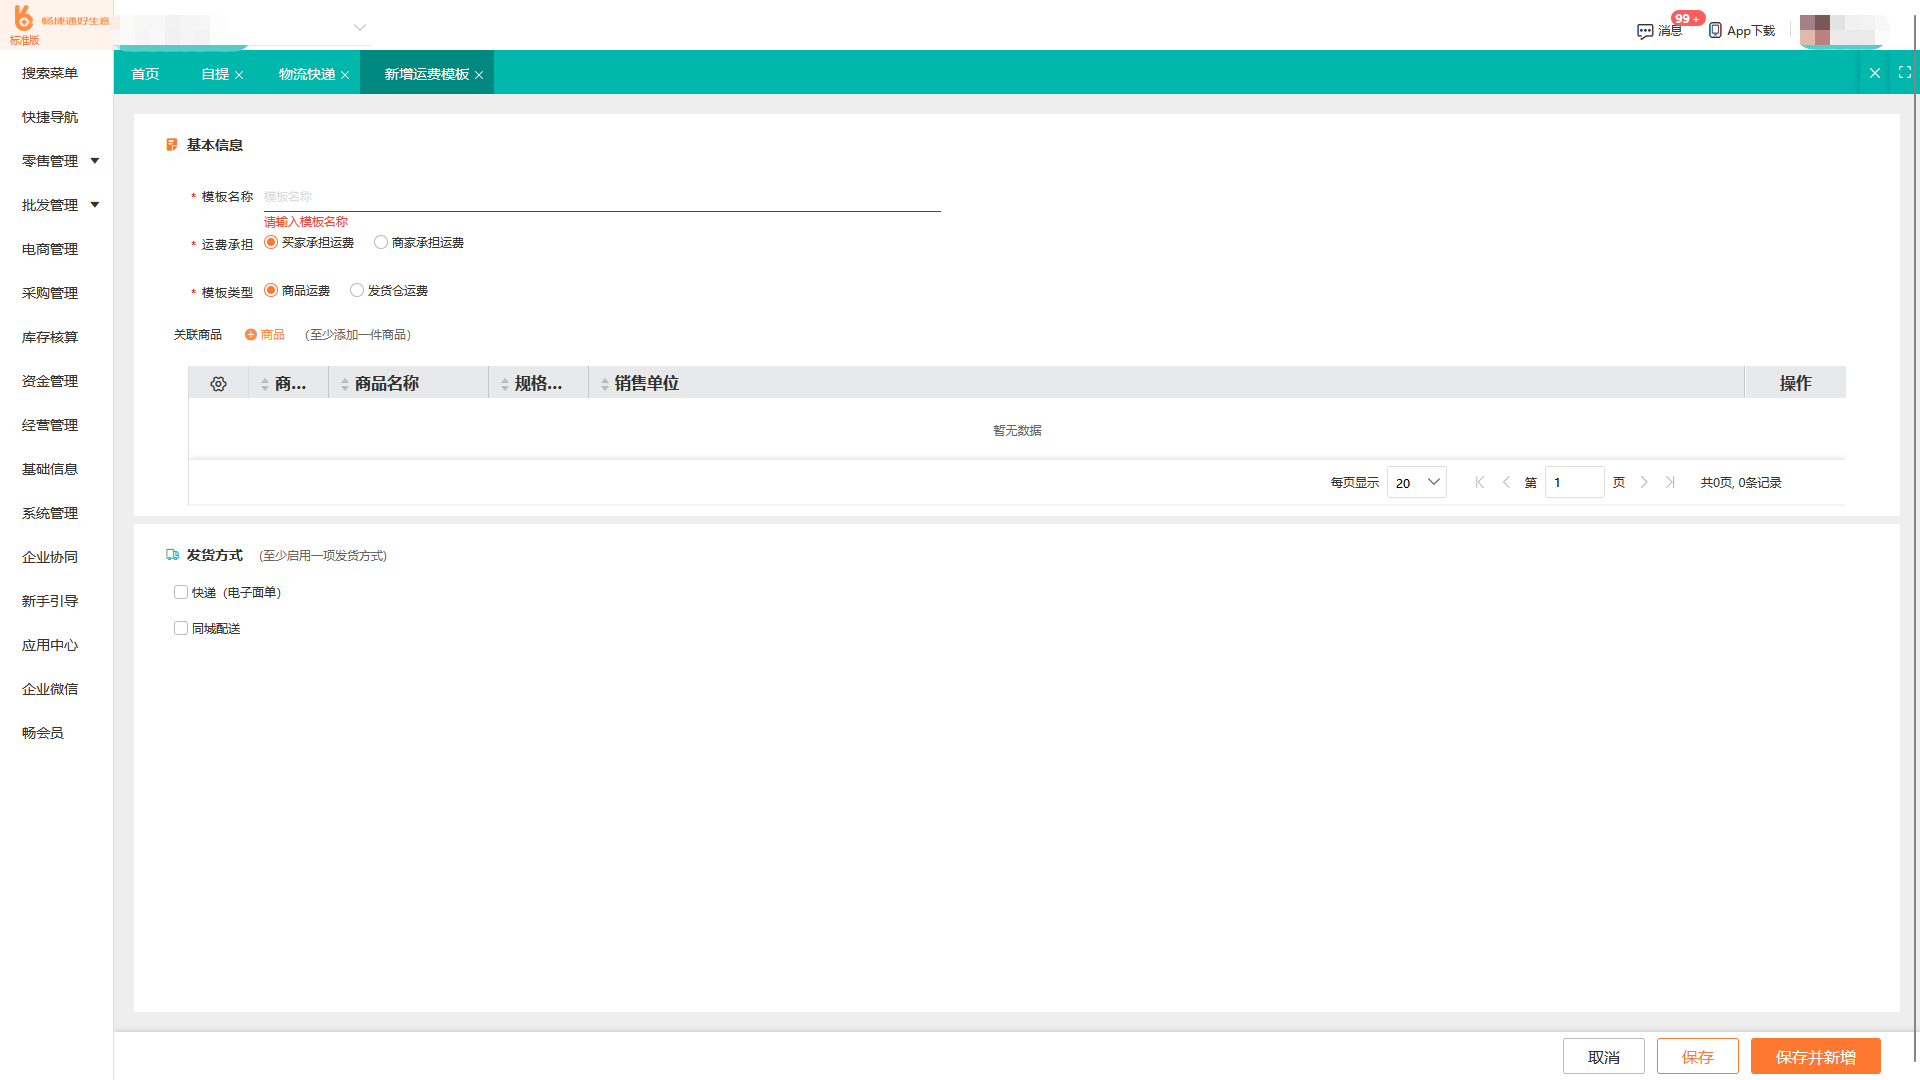Image resolution: width=1920 pixels, height=1080 pixels.
Task: Click the 首页 tab
Action: point(145,74)
